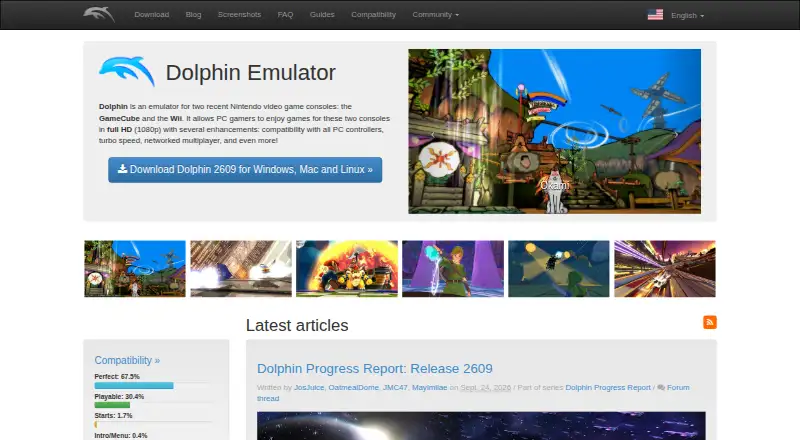
Task: Open author JosJuice profile link
Action: (309, 387)
